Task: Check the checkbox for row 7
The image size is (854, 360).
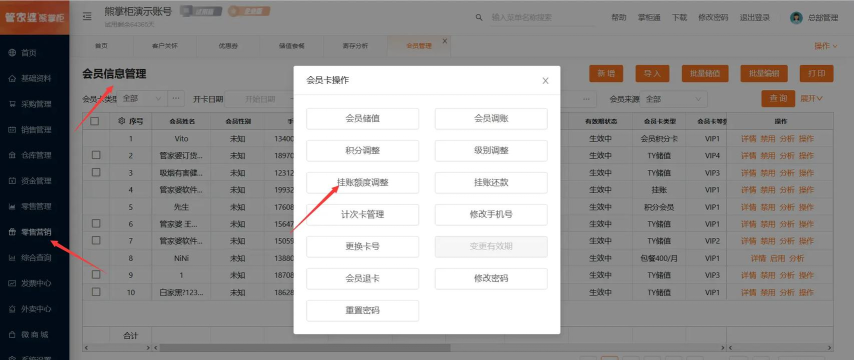Action: point(96,240)
